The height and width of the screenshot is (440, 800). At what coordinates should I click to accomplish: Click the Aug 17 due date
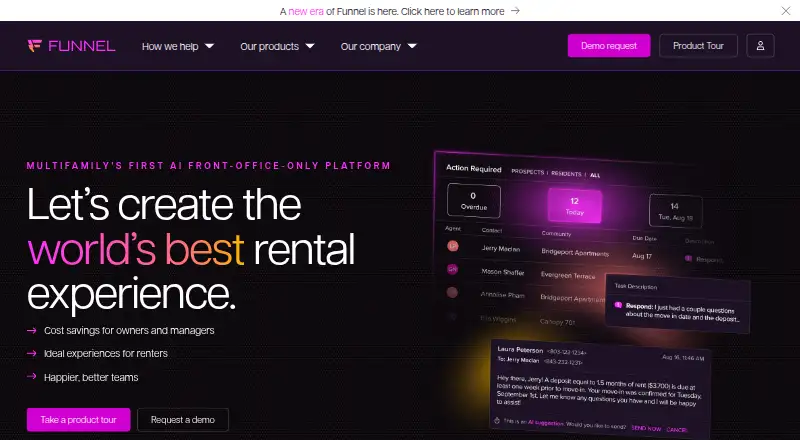pyautogui.click(x=642, y=256)
